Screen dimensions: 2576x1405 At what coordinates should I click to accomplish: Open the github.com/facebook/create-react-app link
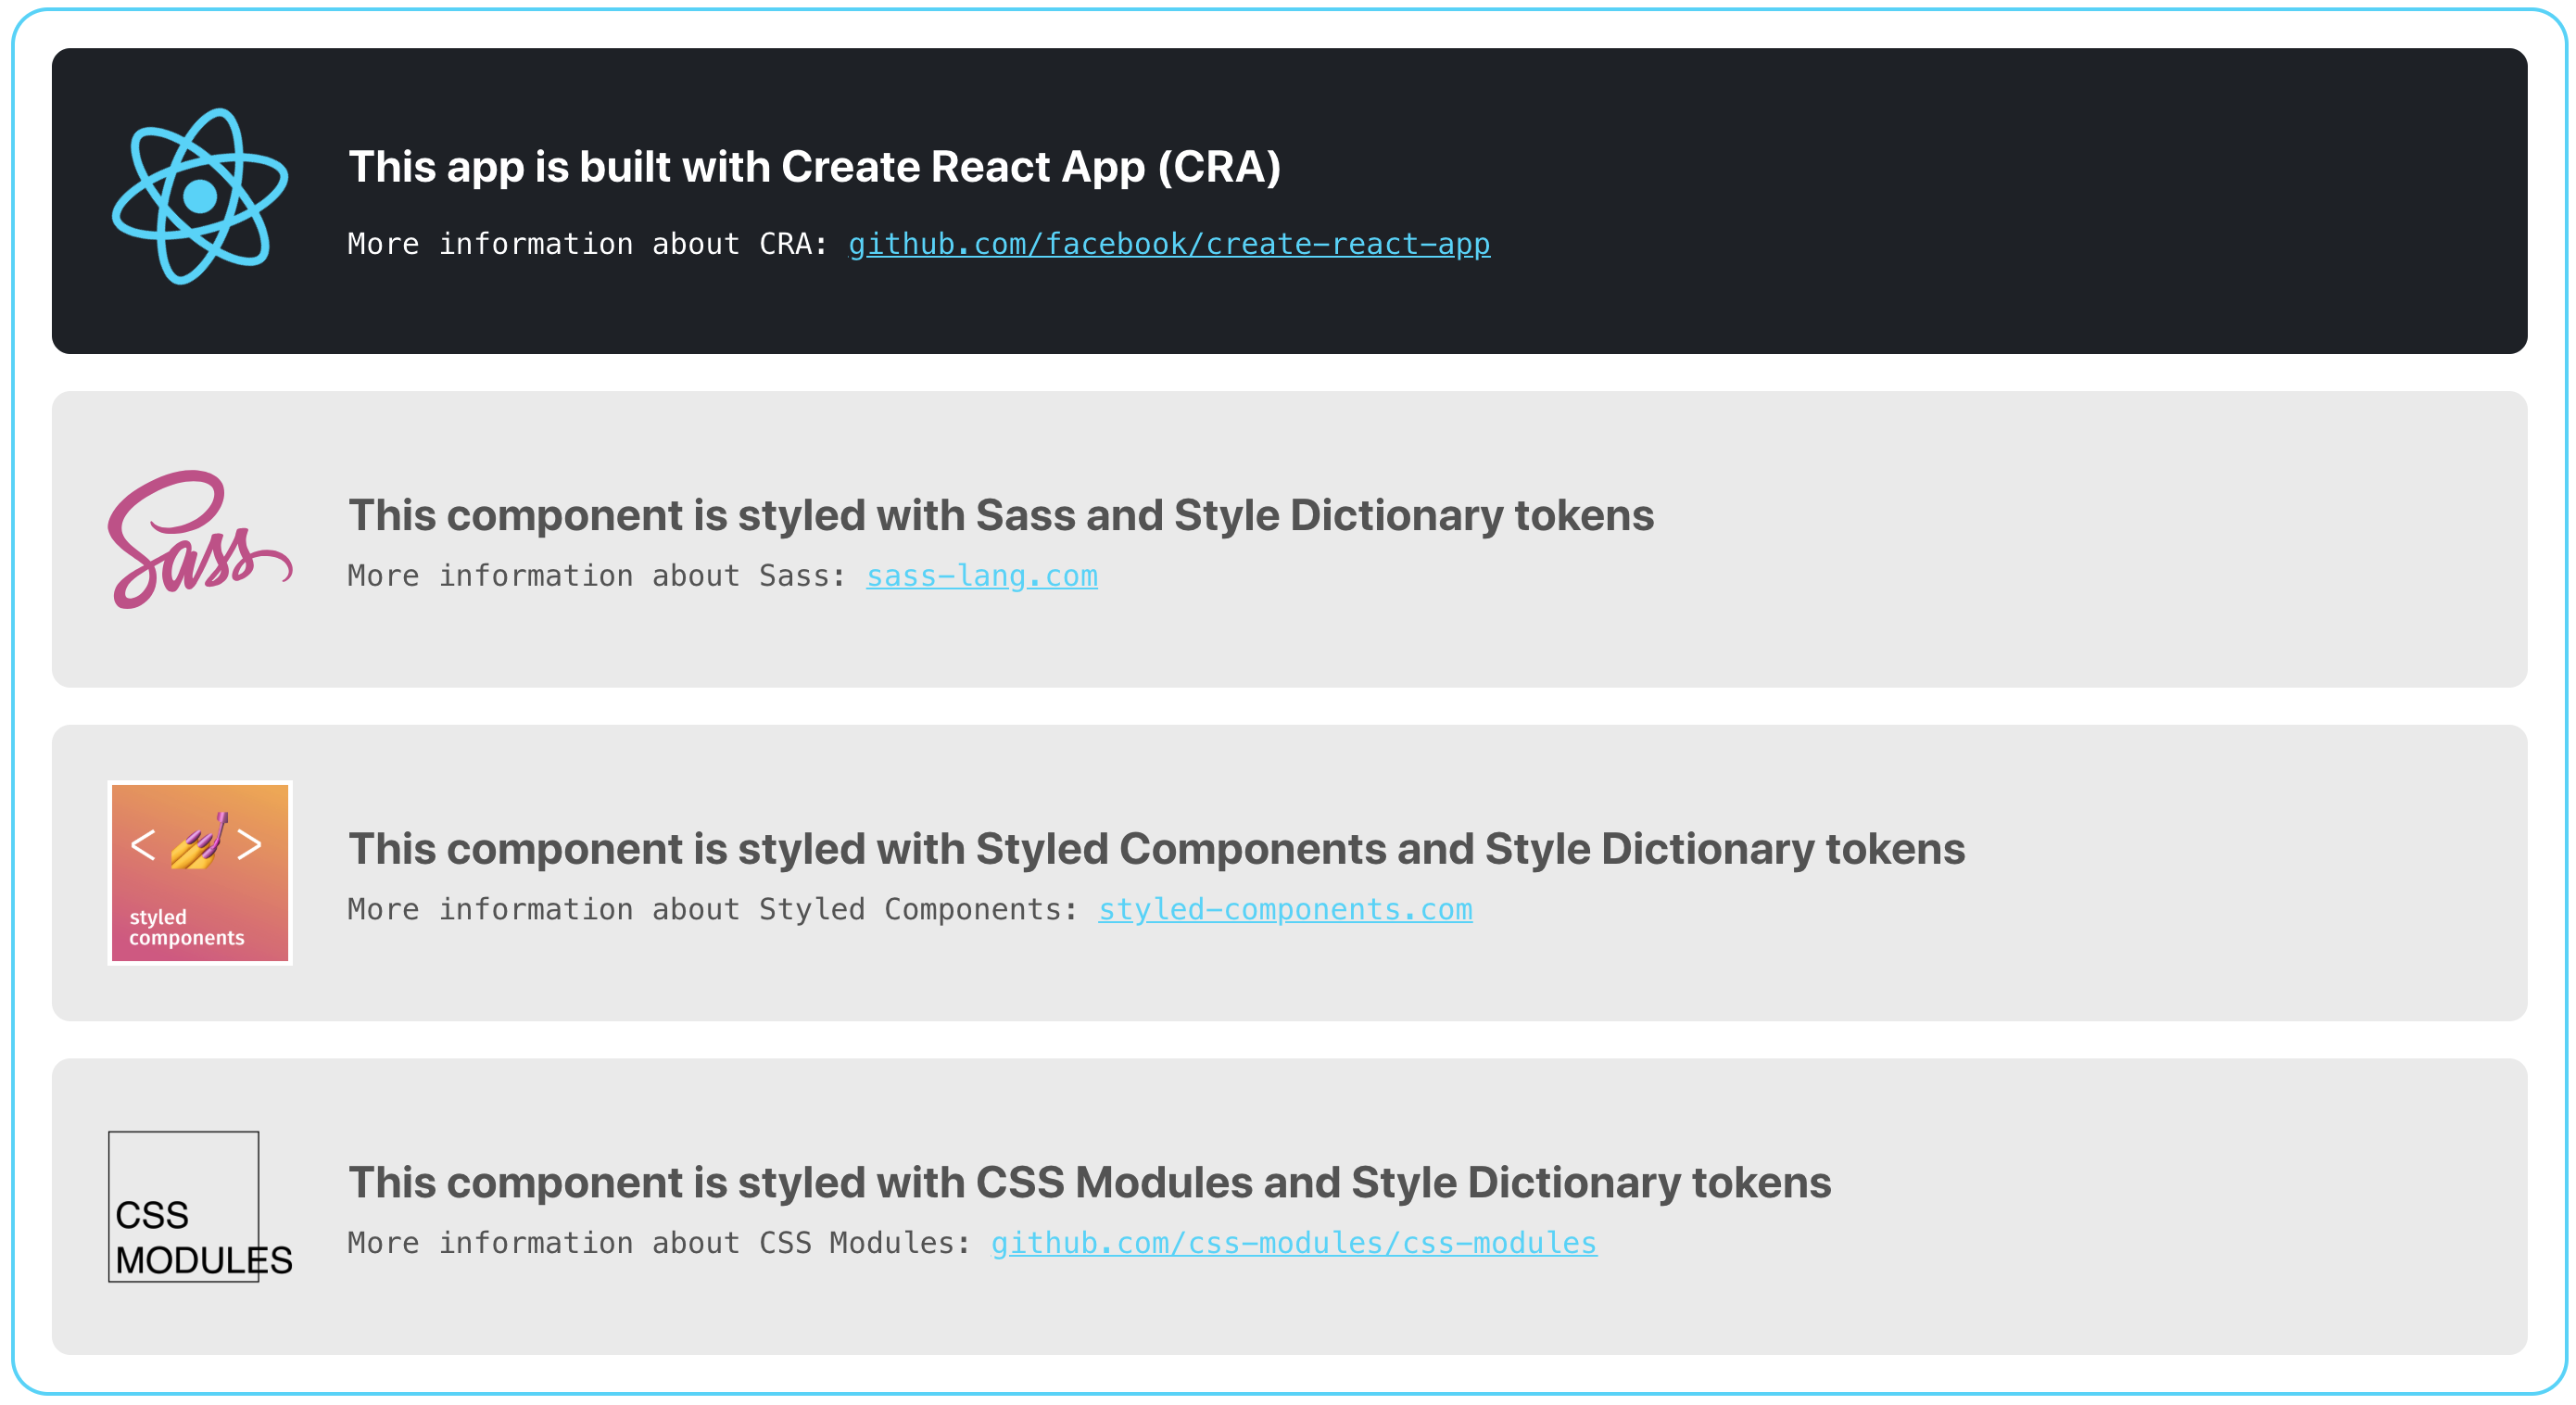click(x=1168, y=243)
